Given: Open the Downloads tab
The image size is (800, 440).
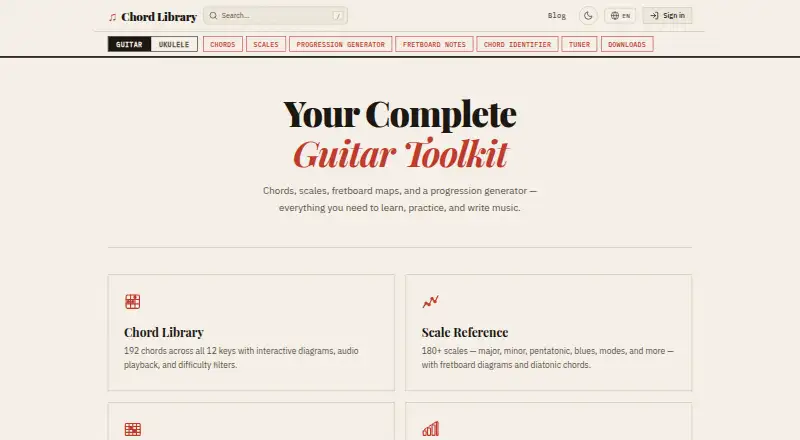Looking at the screenshot, I should (627, 44).
